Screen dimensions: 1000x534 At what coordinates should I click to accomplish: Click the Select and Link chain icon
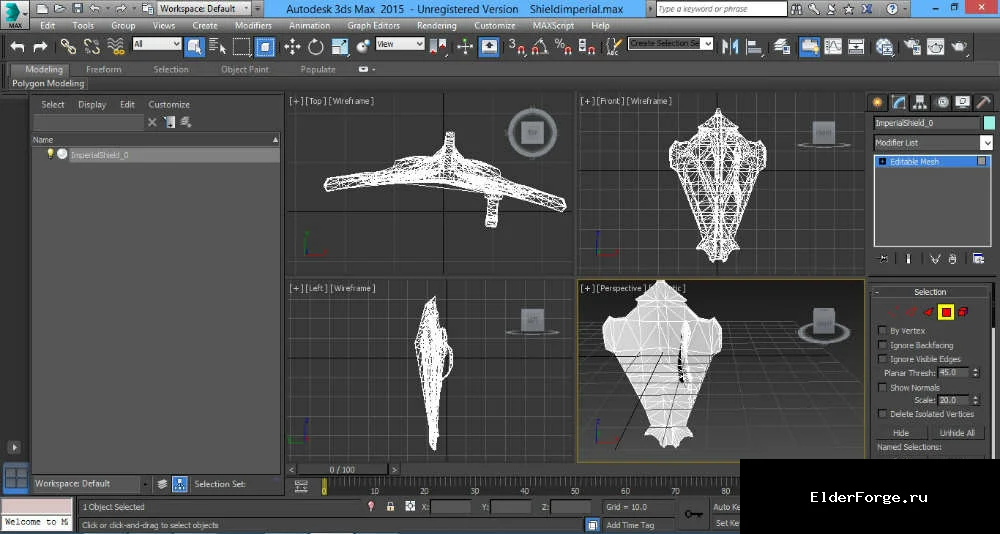click(68, 46)
